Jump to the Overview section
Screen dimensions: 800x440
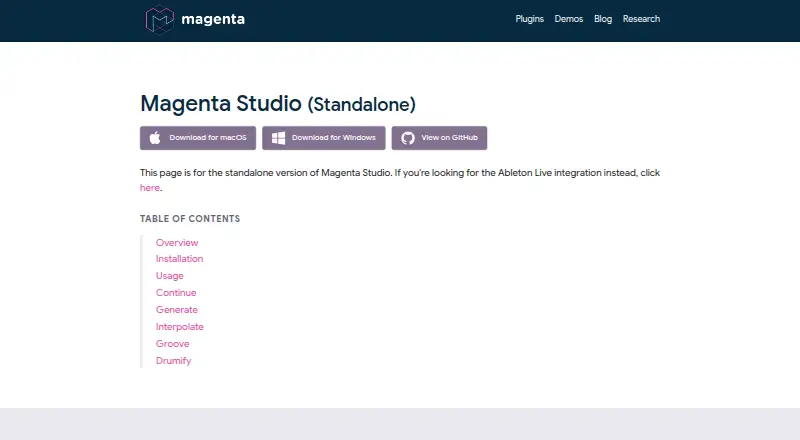pos(177,242)
